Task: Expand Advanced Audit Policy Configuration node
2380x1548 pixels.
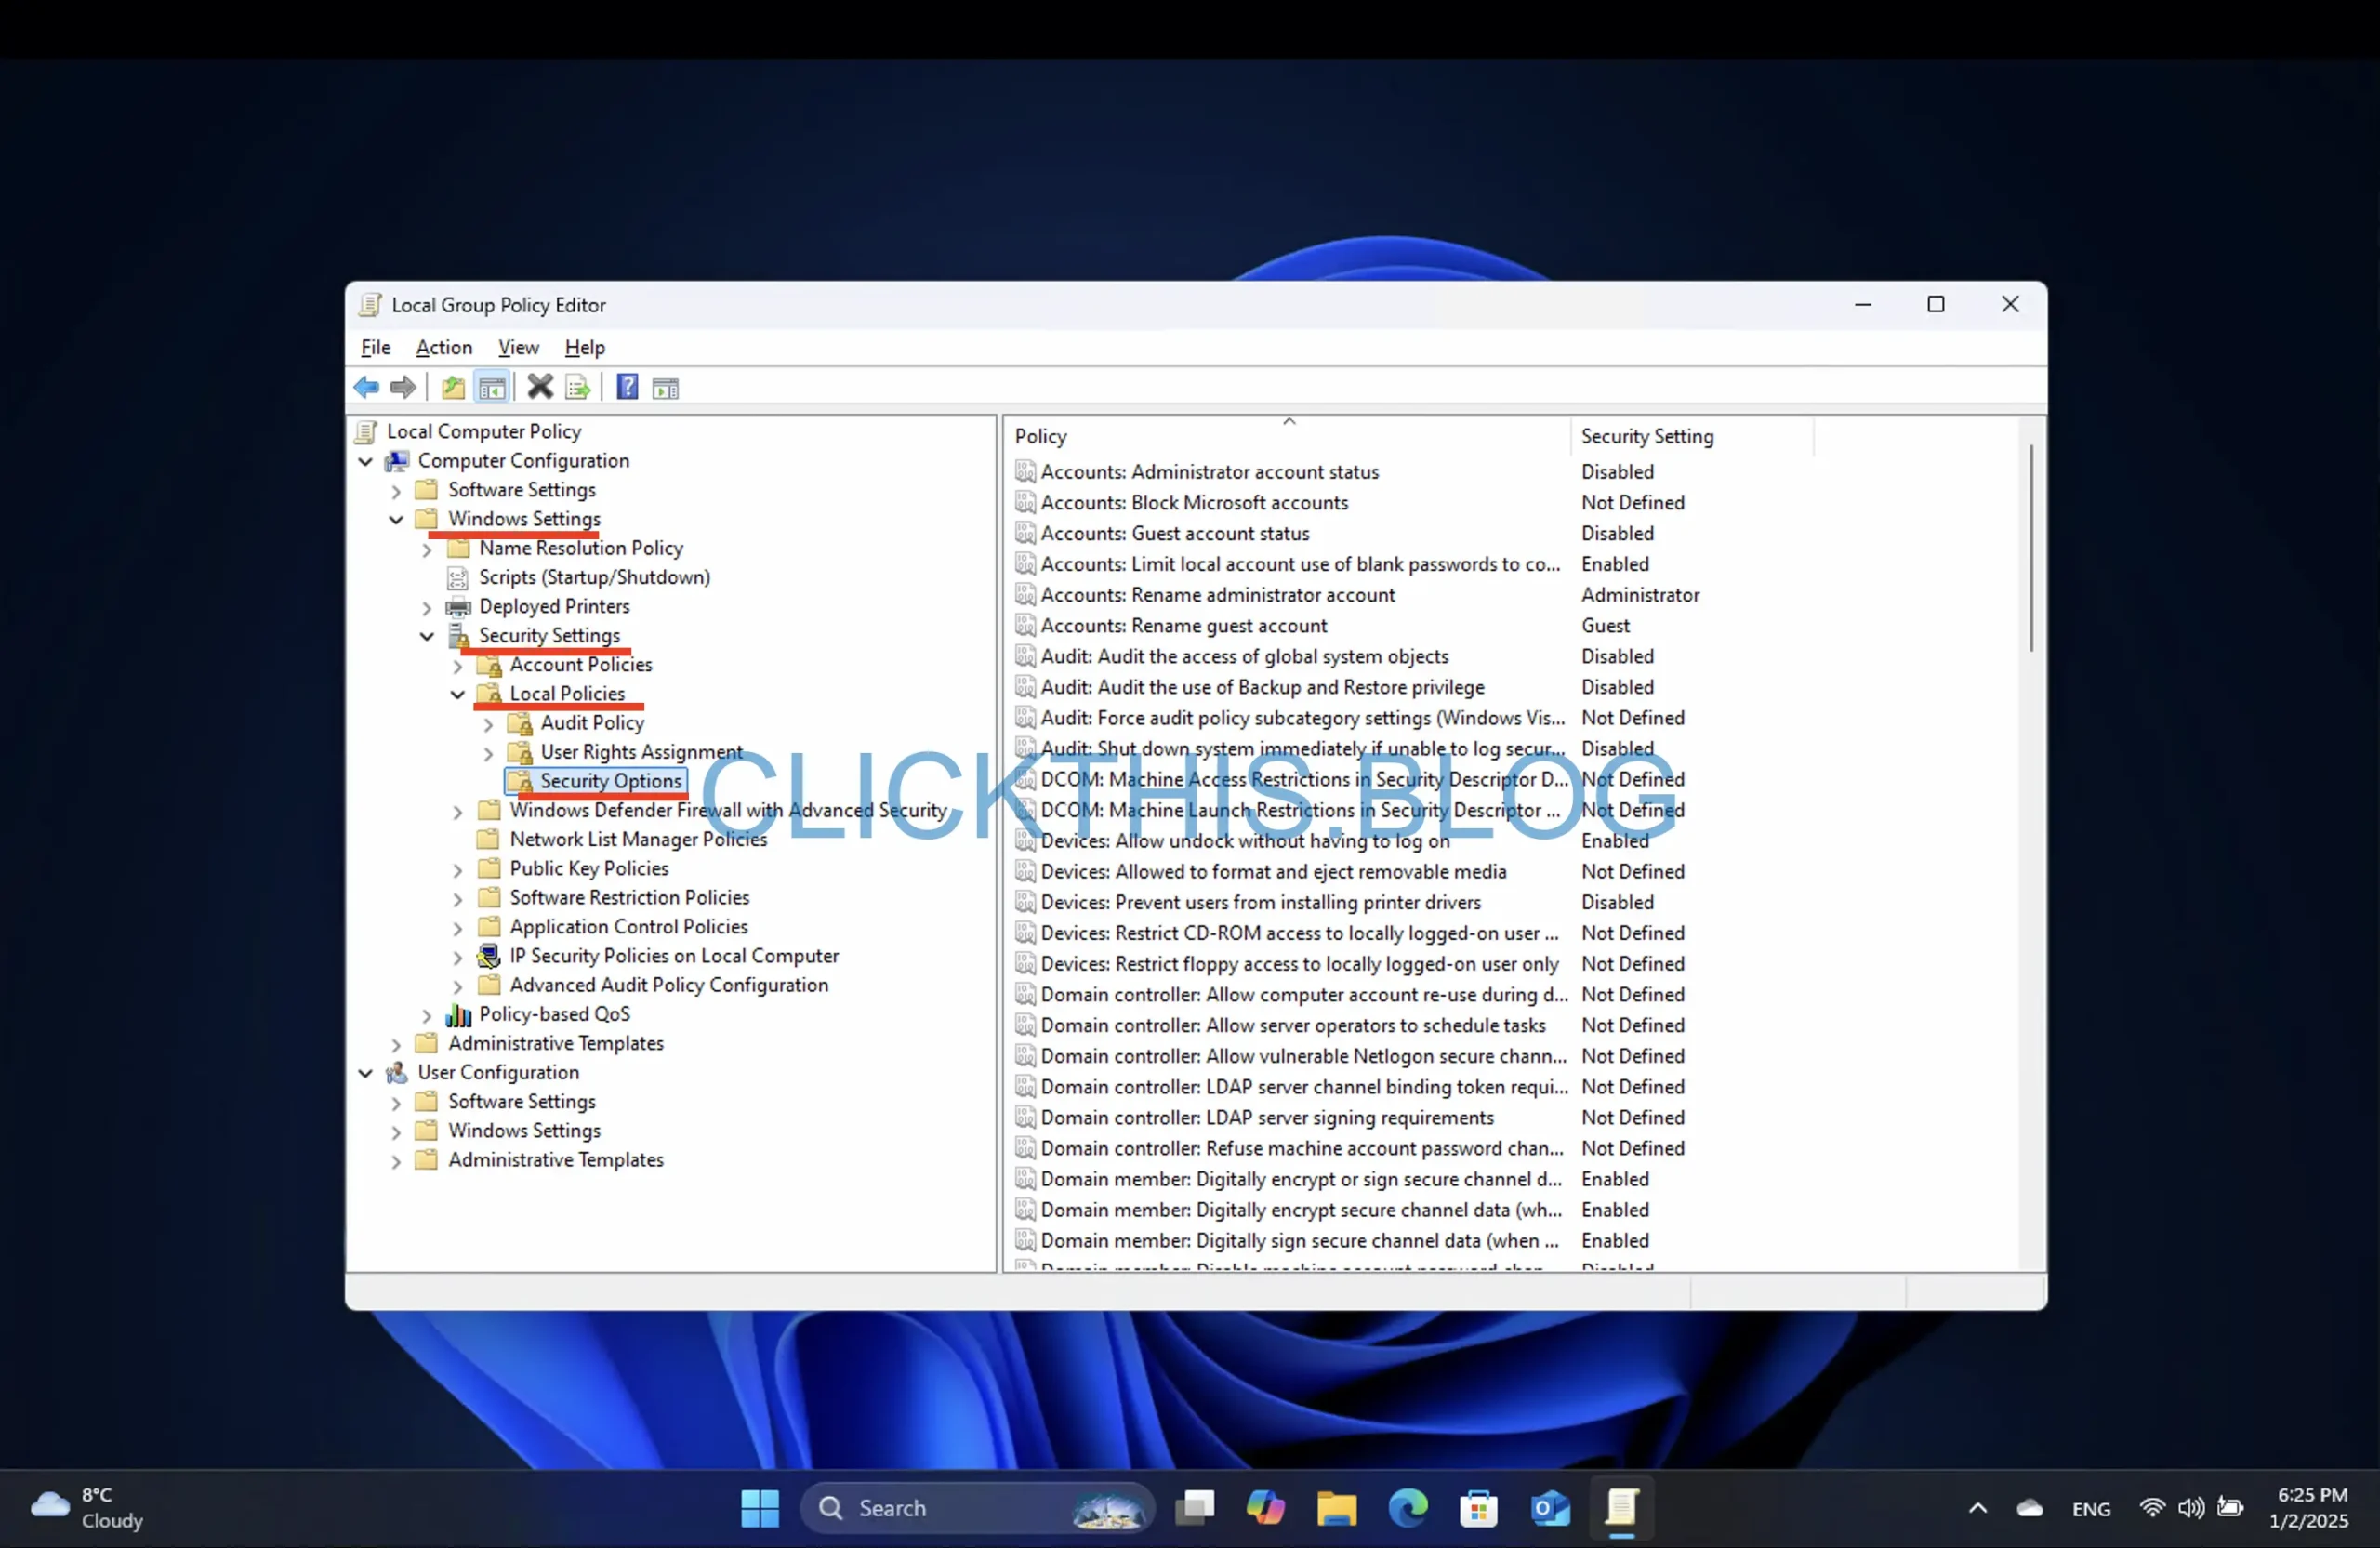Action: click(458, 986)
